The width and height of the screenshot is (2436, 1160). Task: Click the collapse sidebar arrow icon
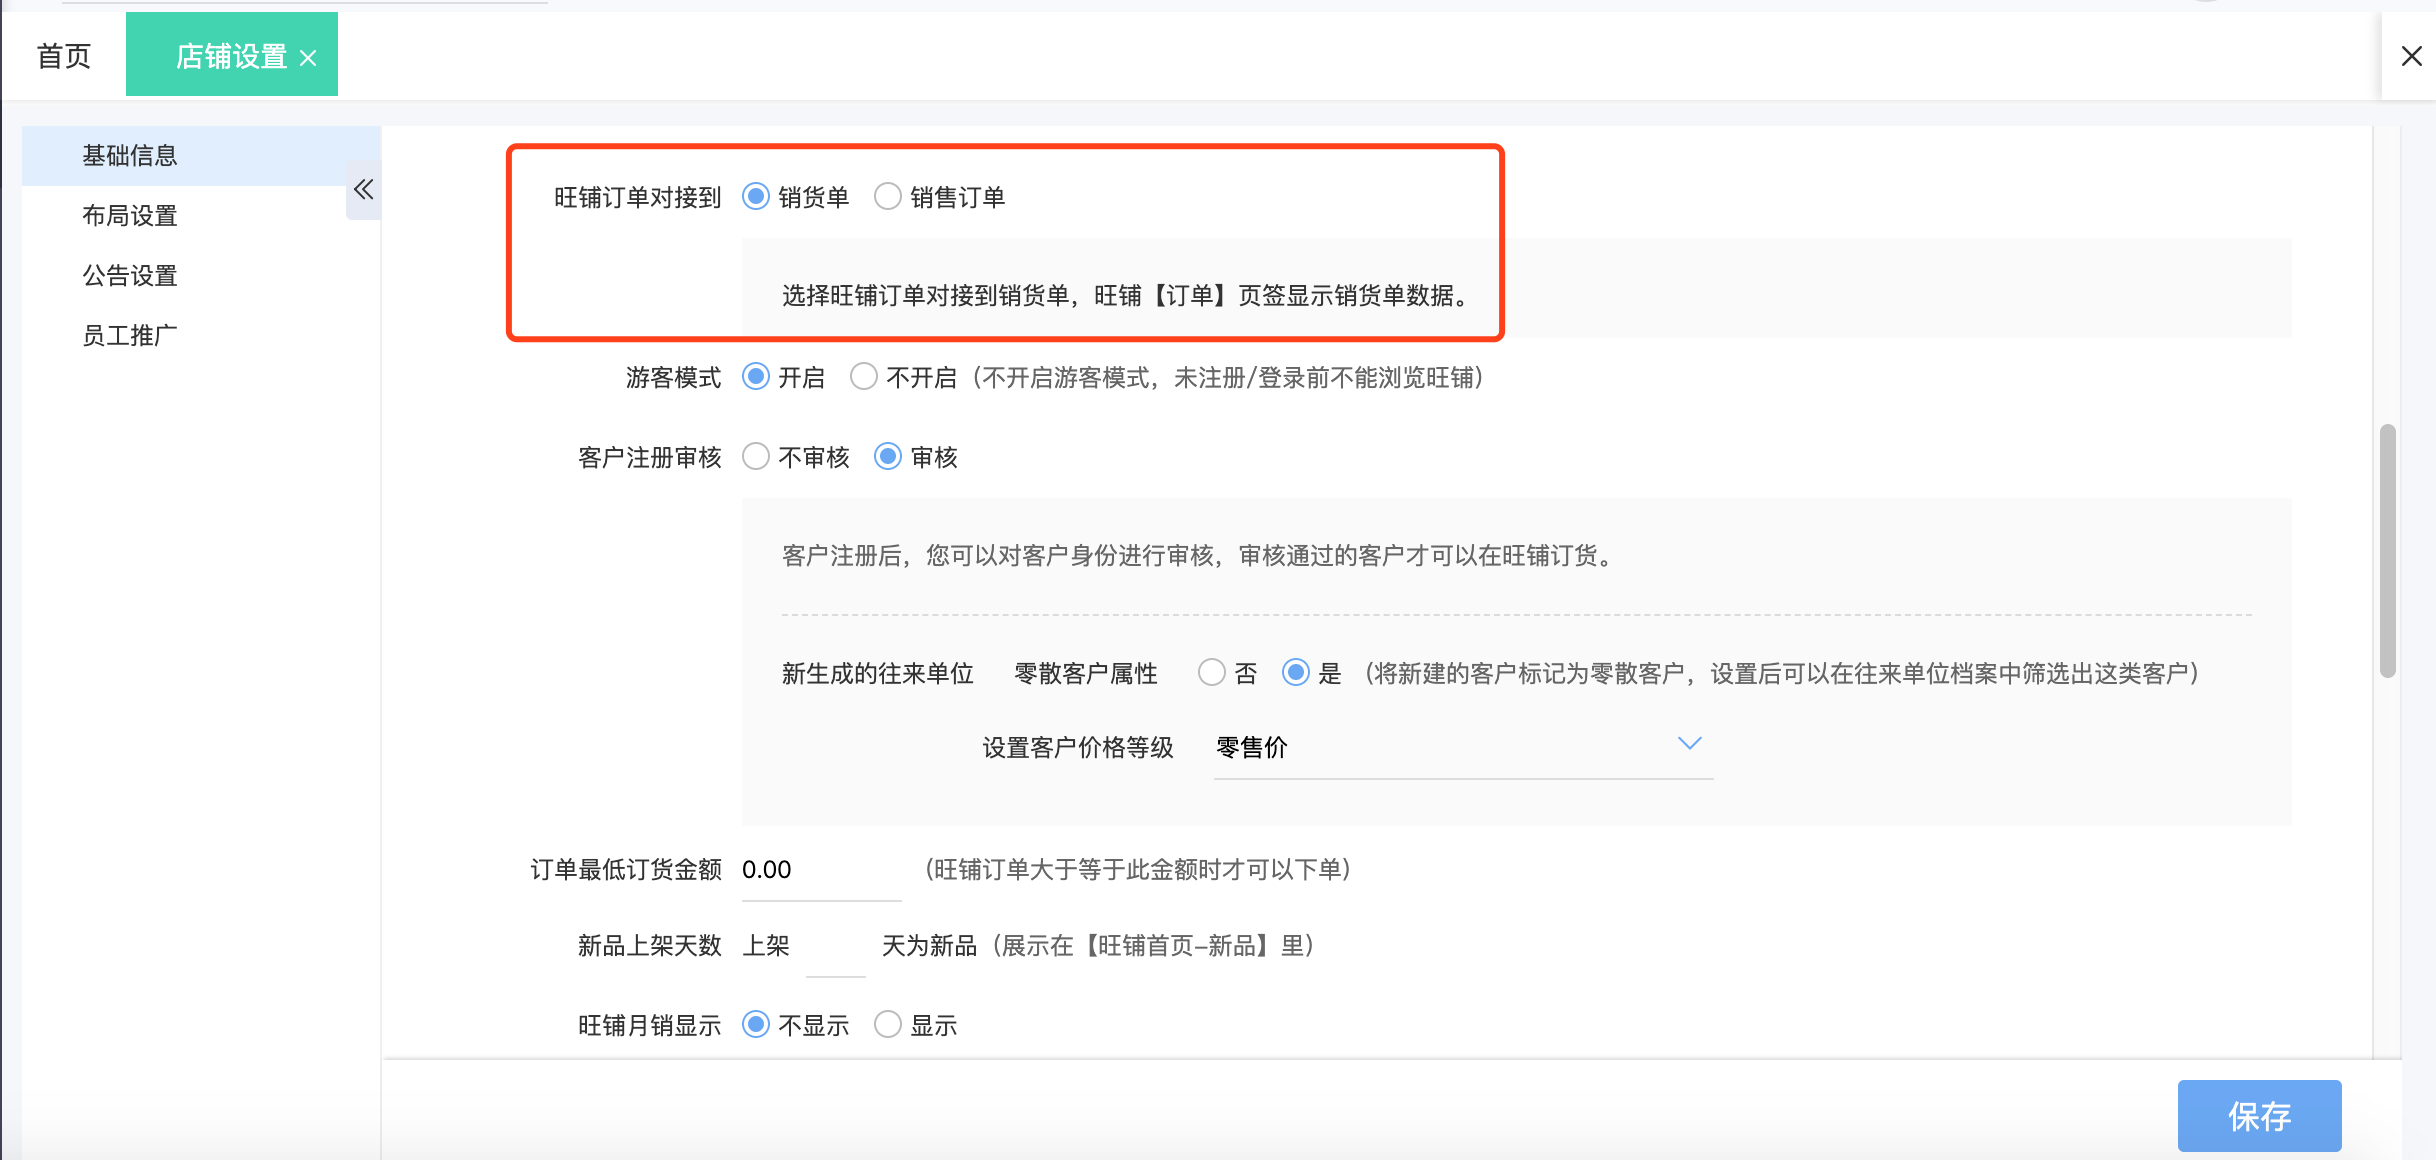pos(362,189)
